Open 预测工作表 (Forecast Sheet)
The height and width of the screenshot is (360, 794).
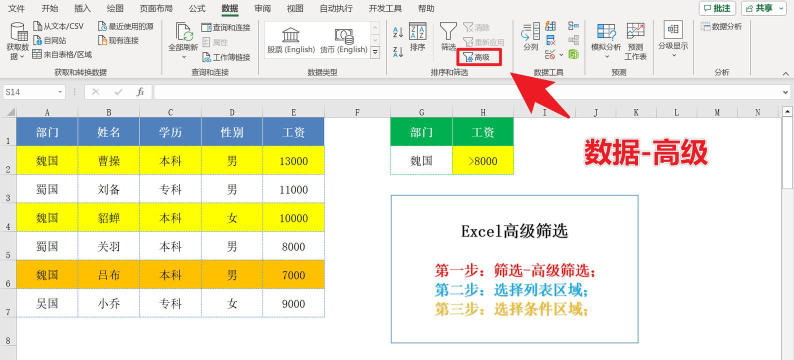636,42
